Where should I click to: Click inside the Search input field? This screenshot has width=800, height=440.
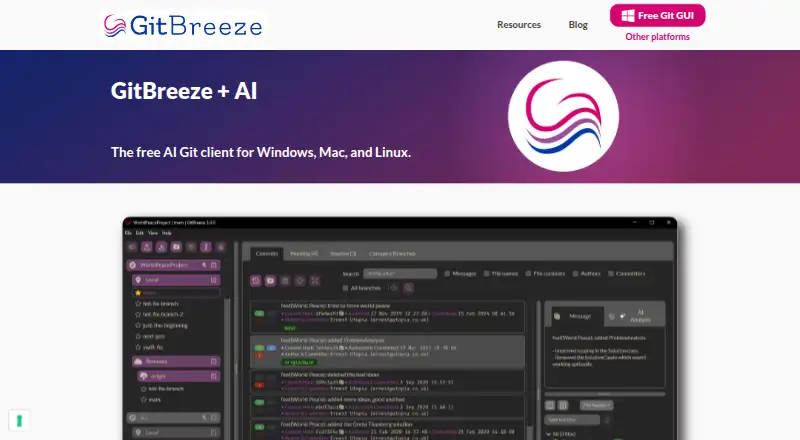point(400,274)
